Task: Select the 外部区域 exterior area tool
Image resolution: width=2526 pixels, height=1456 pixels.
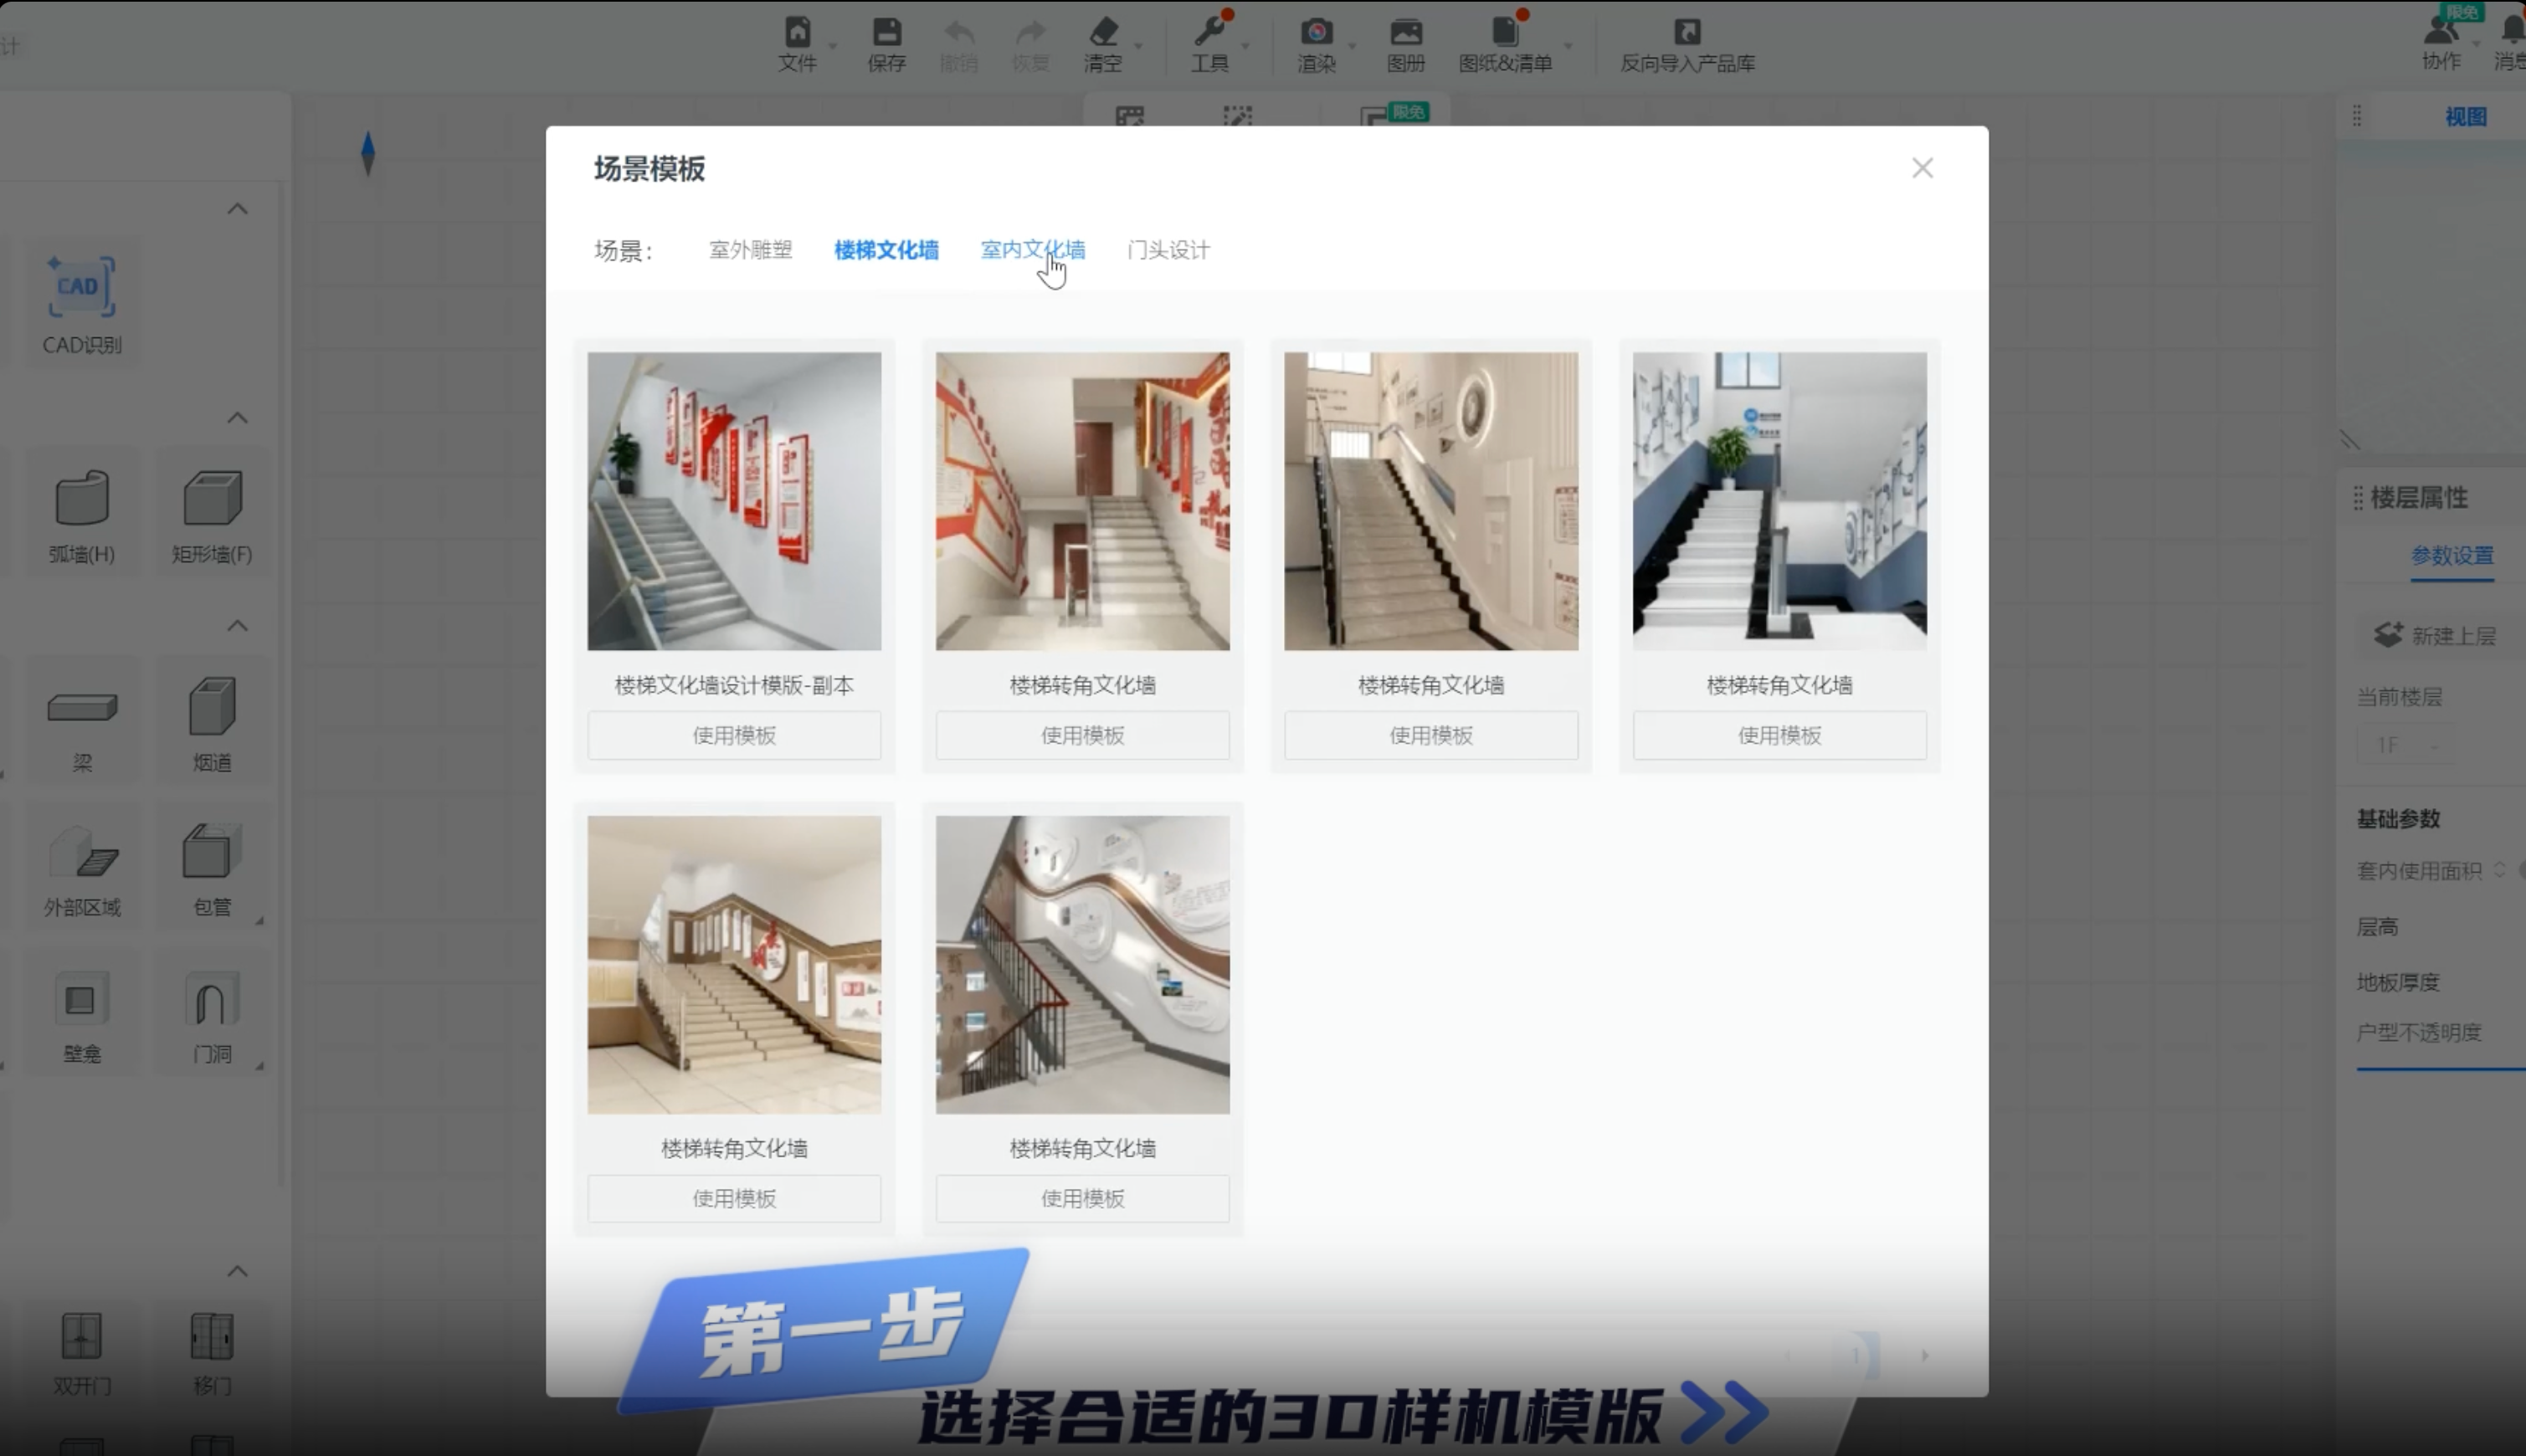Action: point(82,866)
